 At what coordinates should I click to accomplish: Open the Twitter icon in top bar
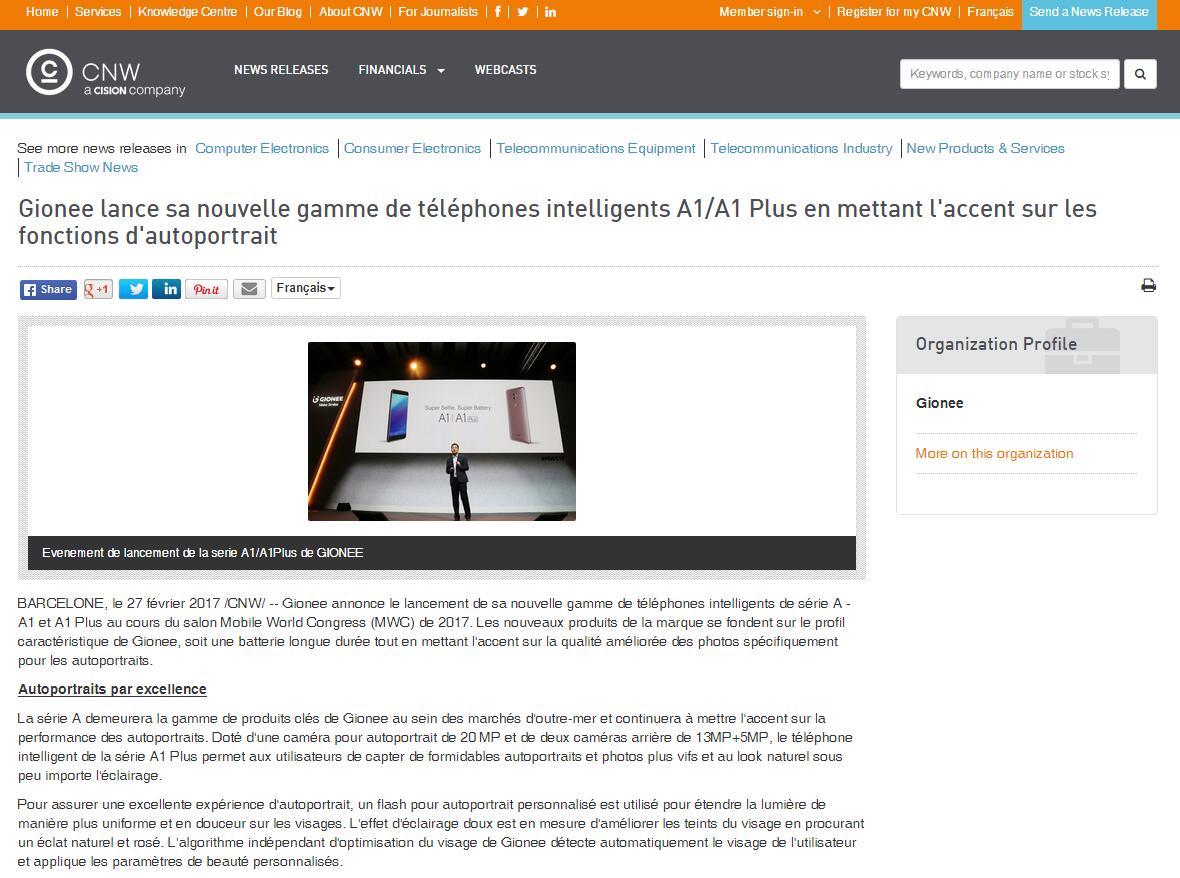tap(522, 12)
